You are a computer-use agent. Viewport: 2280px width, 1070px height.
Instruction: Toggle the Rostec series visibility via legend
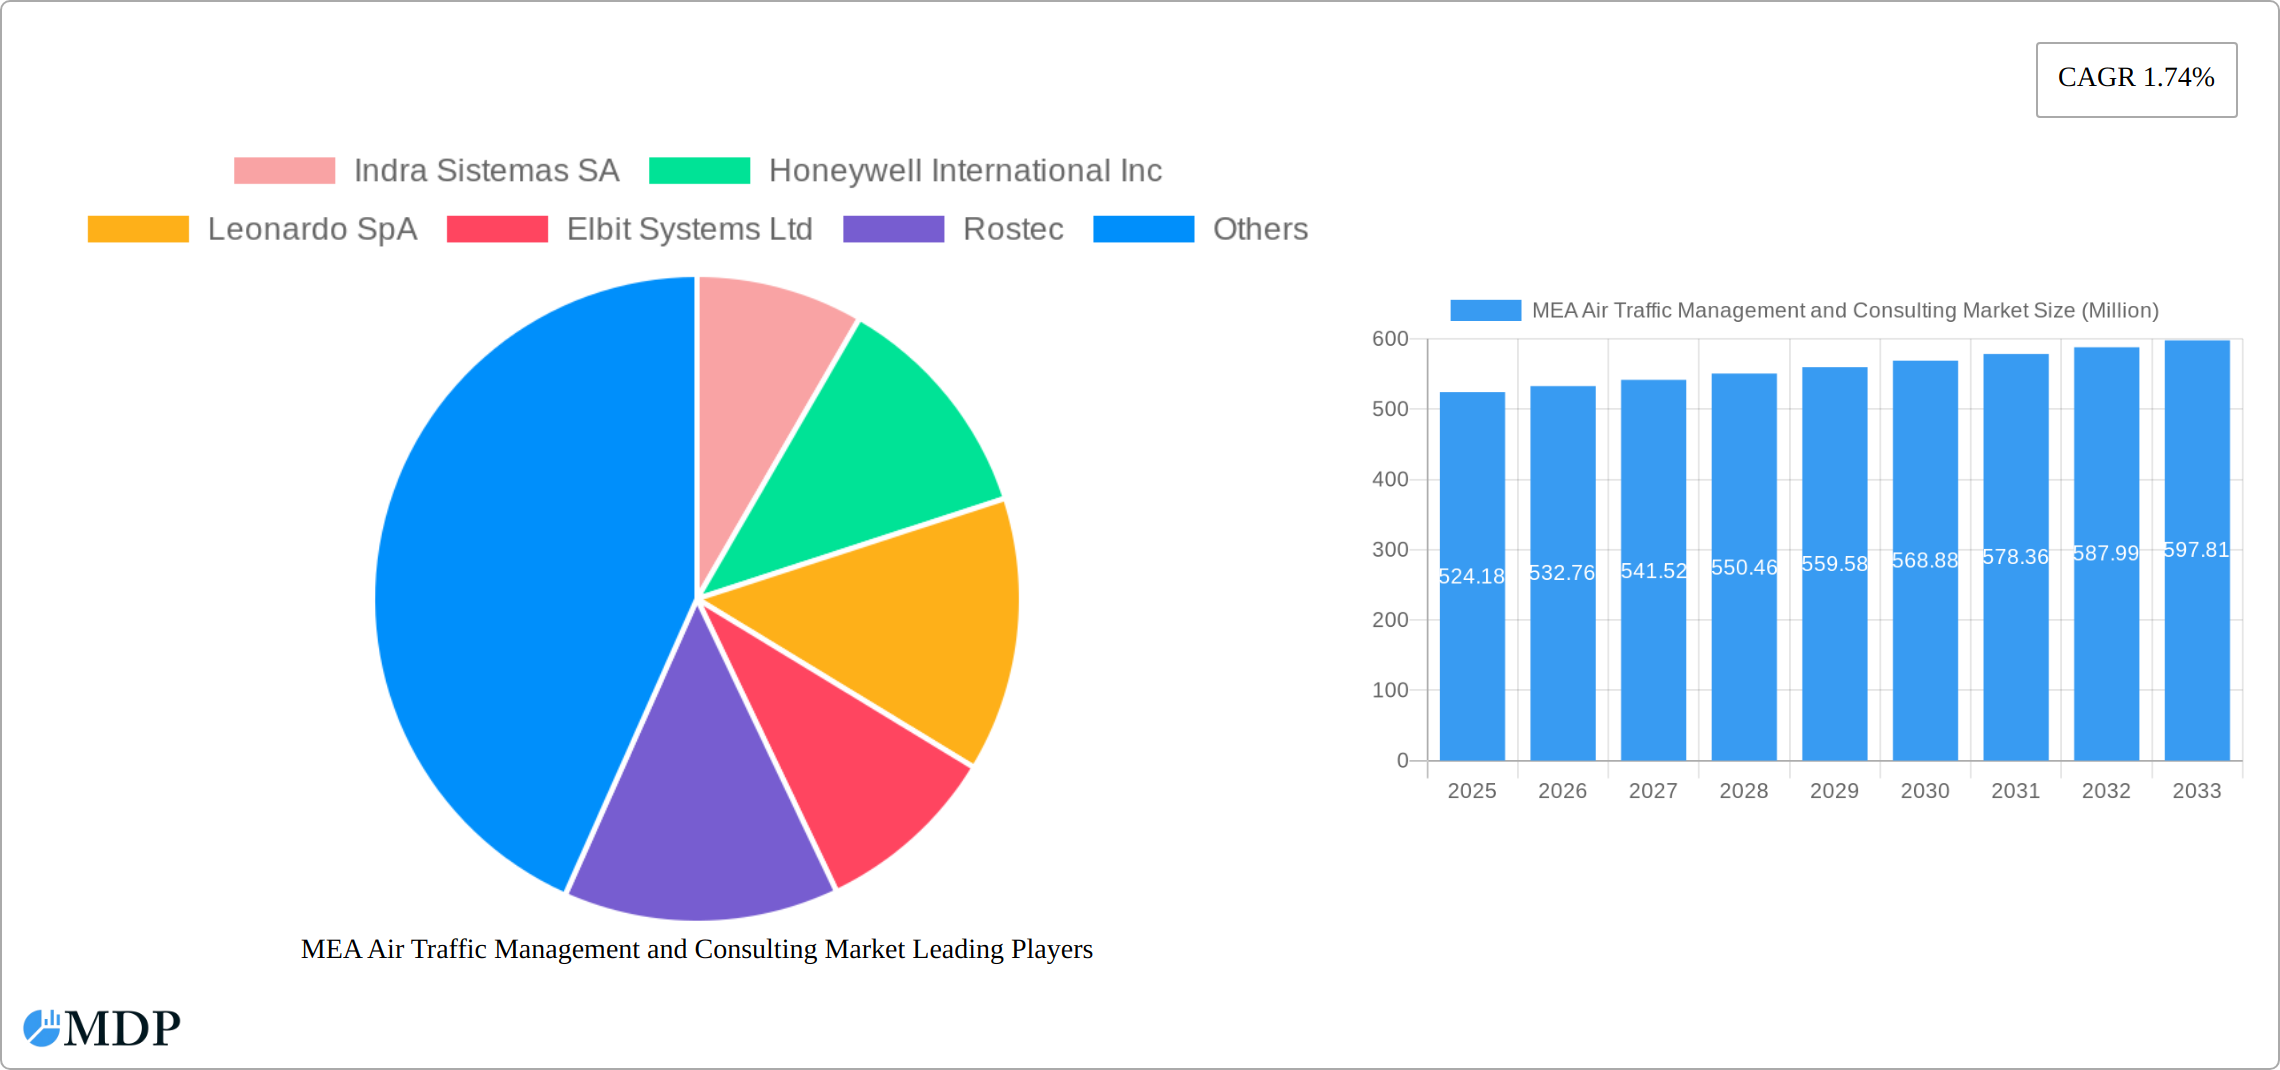tap(1012, 229)
